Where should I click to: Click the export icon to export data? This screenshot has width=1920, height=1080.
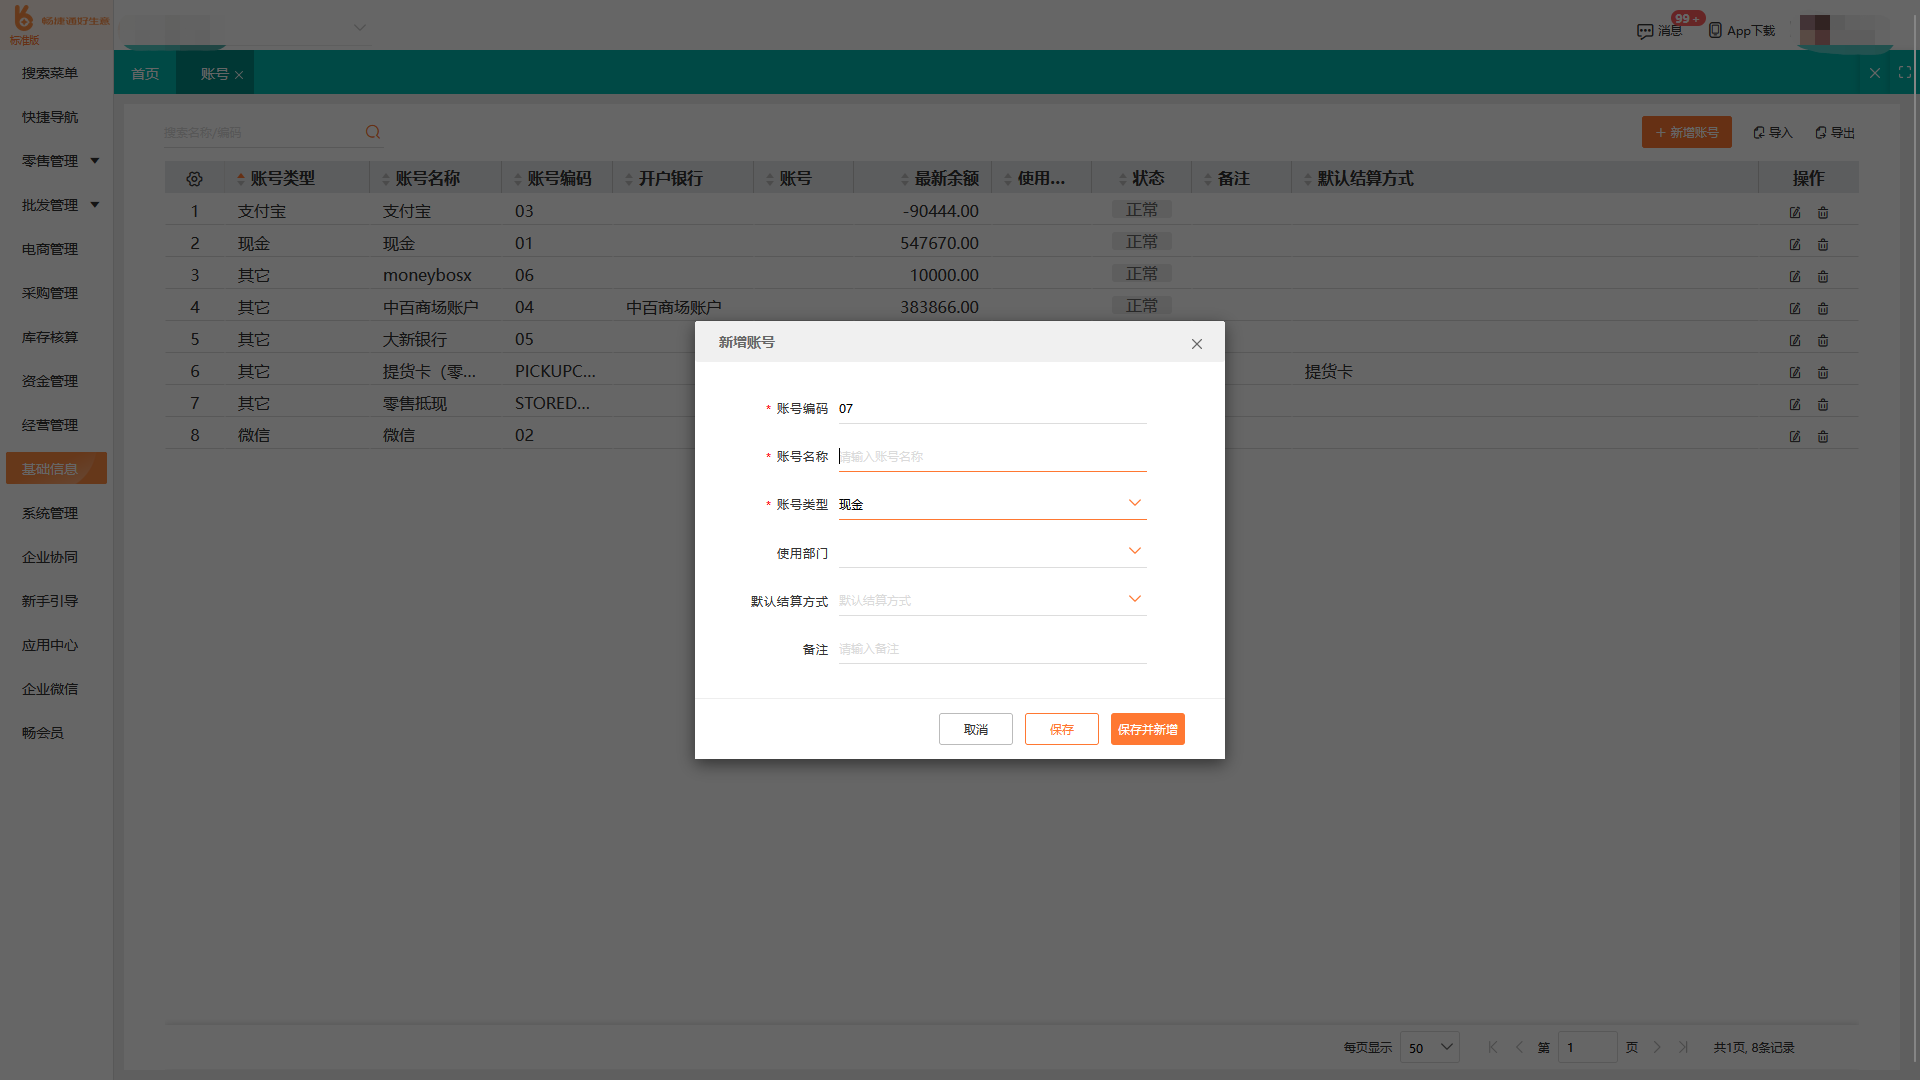[x=1836, y=132]
